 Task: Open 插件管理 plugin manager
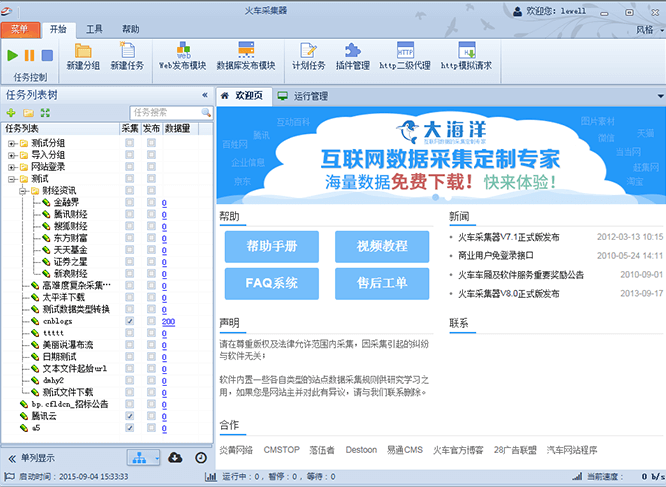353,54
